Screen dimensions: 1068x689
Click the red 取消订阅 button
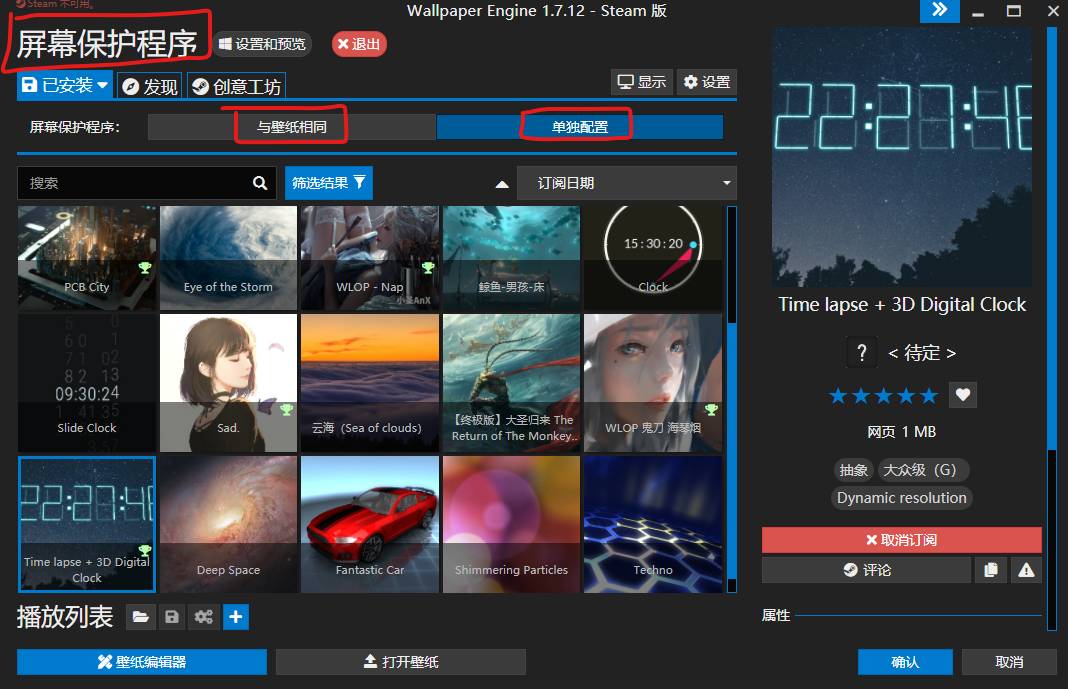click(901, 540)
